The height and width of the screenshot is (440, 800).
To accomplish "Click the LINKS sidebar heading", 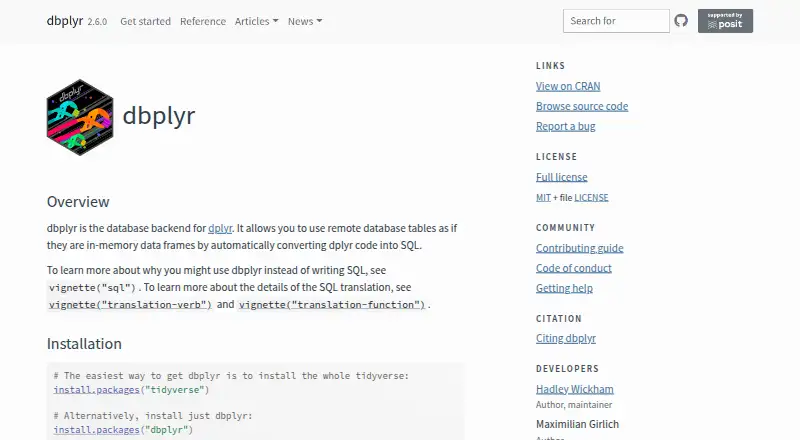I will pyautogui.click(x=551, y=66).
